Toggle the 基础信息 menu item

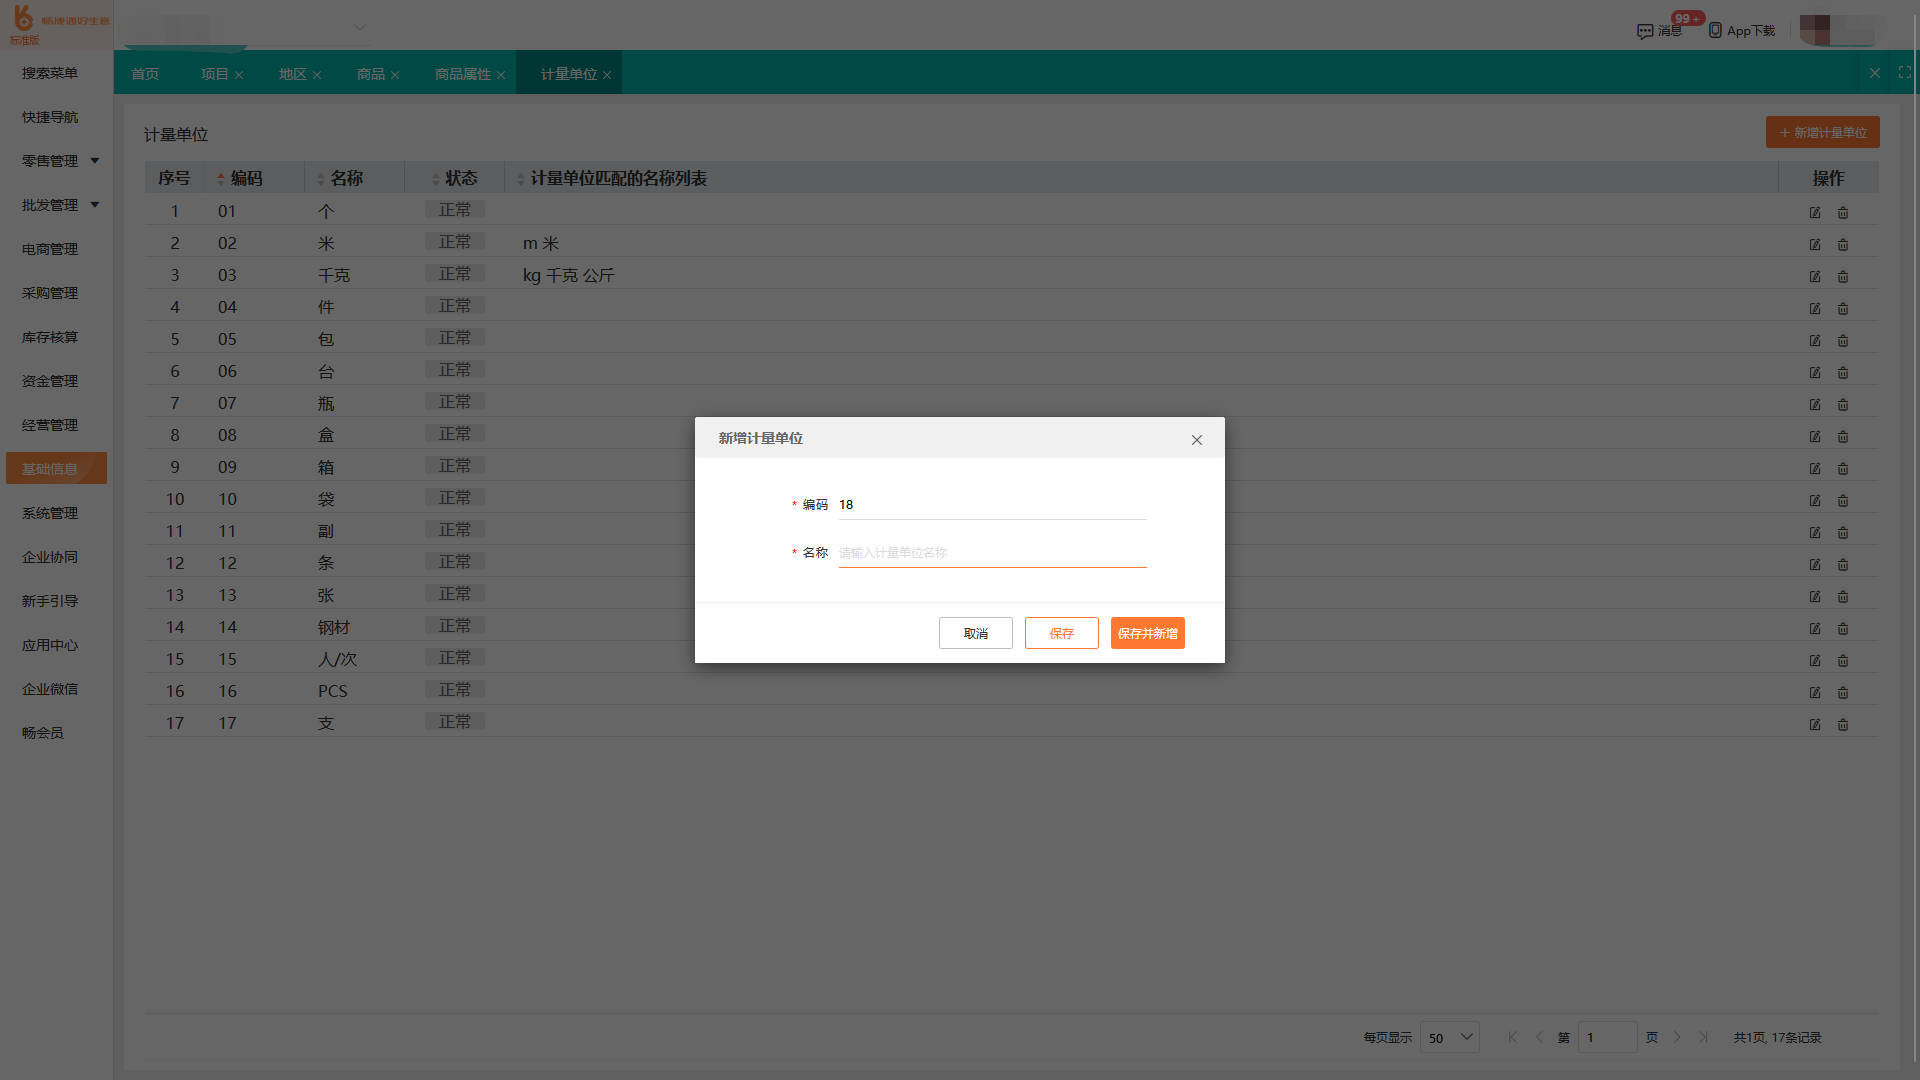tap(54, 468)
